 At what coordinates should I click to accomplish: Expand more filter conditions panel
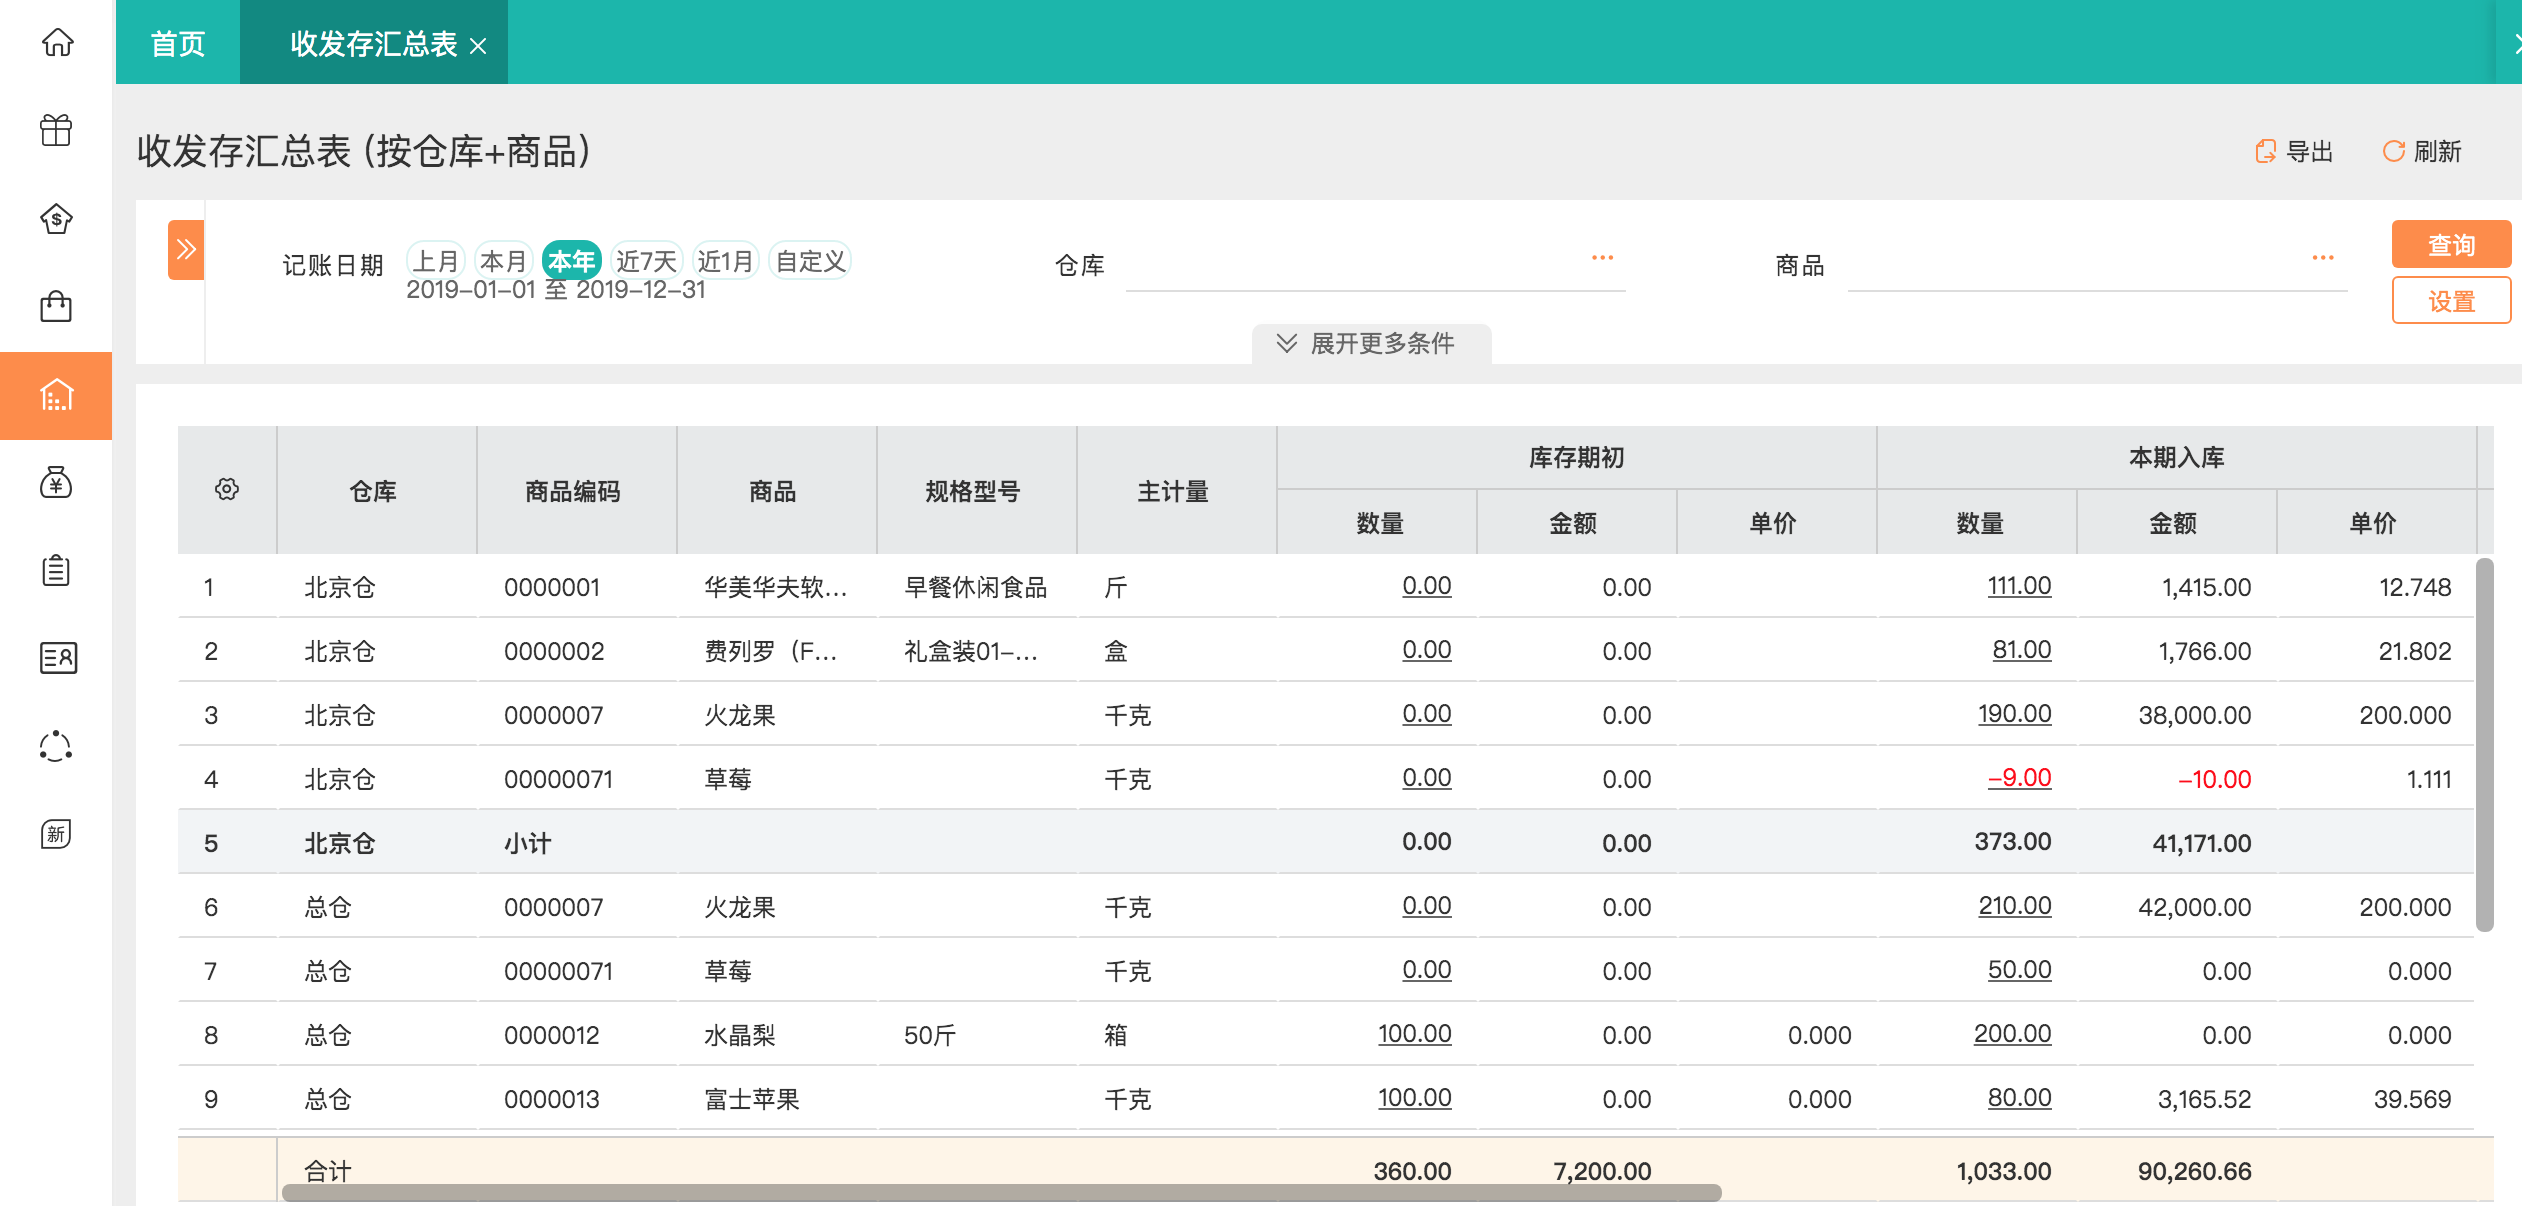pyautogui.click(x=1369, y=343)
